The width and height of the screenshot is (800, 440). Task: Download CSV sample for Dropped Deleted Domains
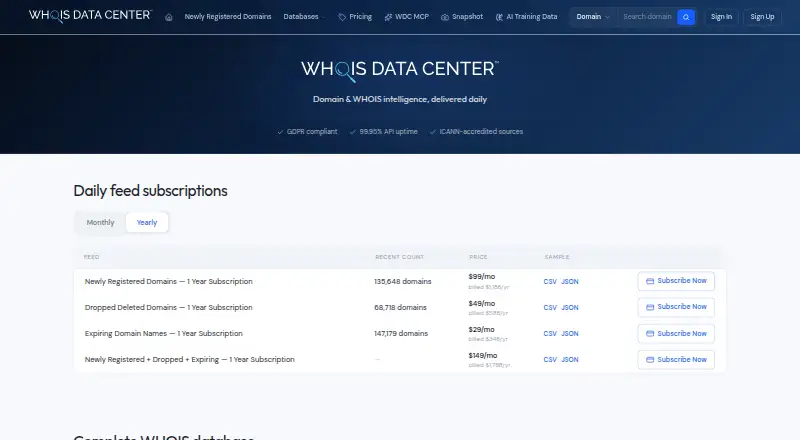(550, 308)
